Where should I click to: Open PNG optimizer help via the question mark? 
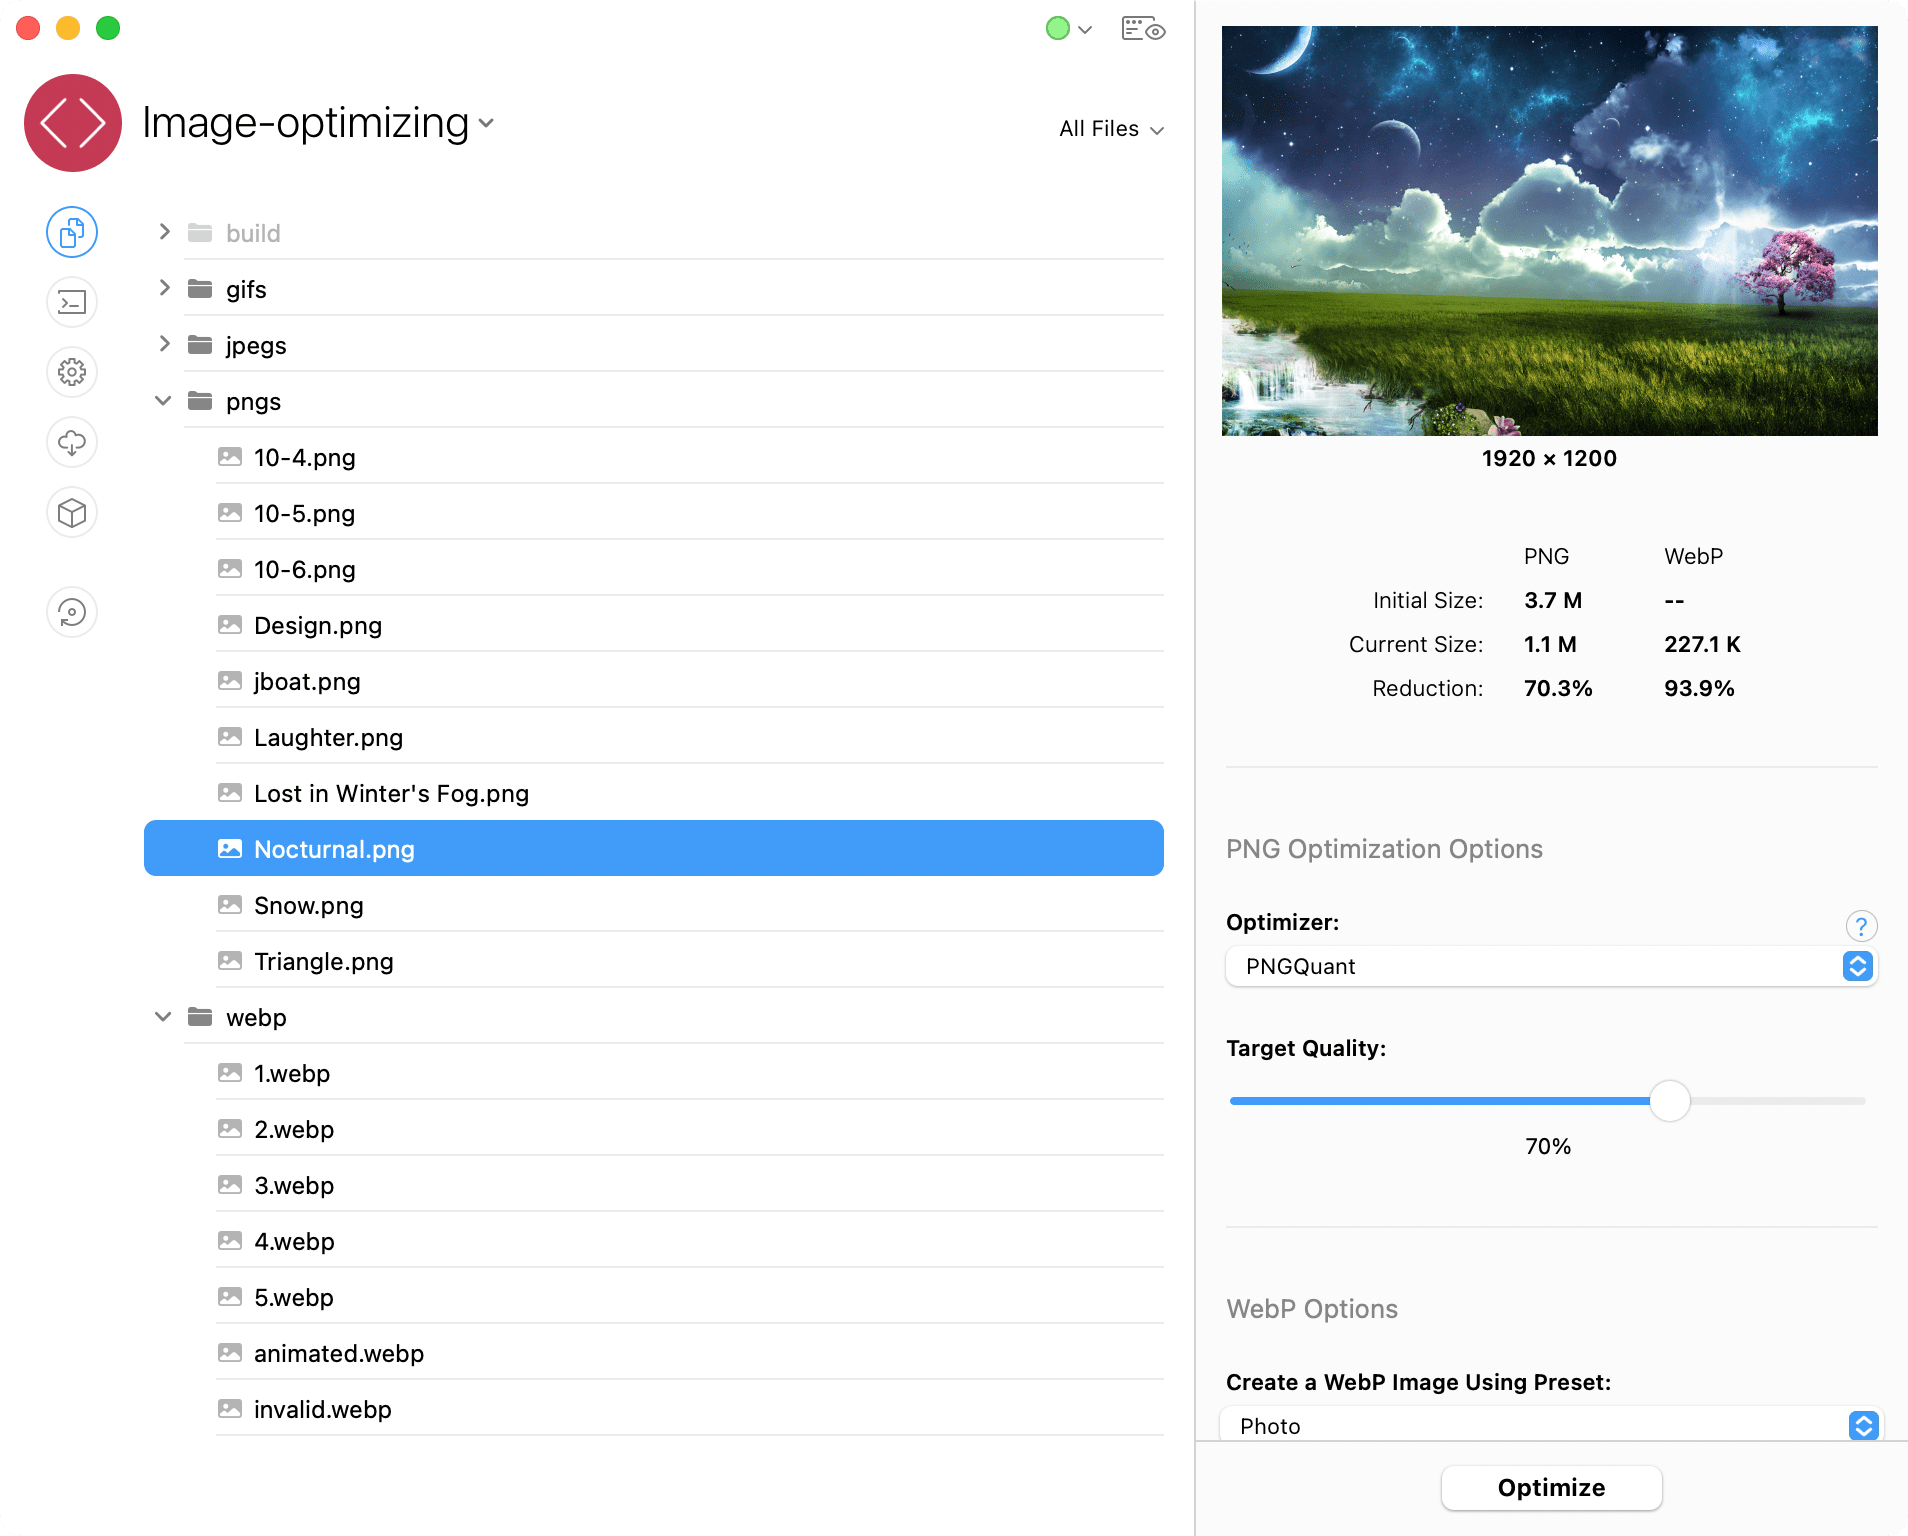point(1859,925)
